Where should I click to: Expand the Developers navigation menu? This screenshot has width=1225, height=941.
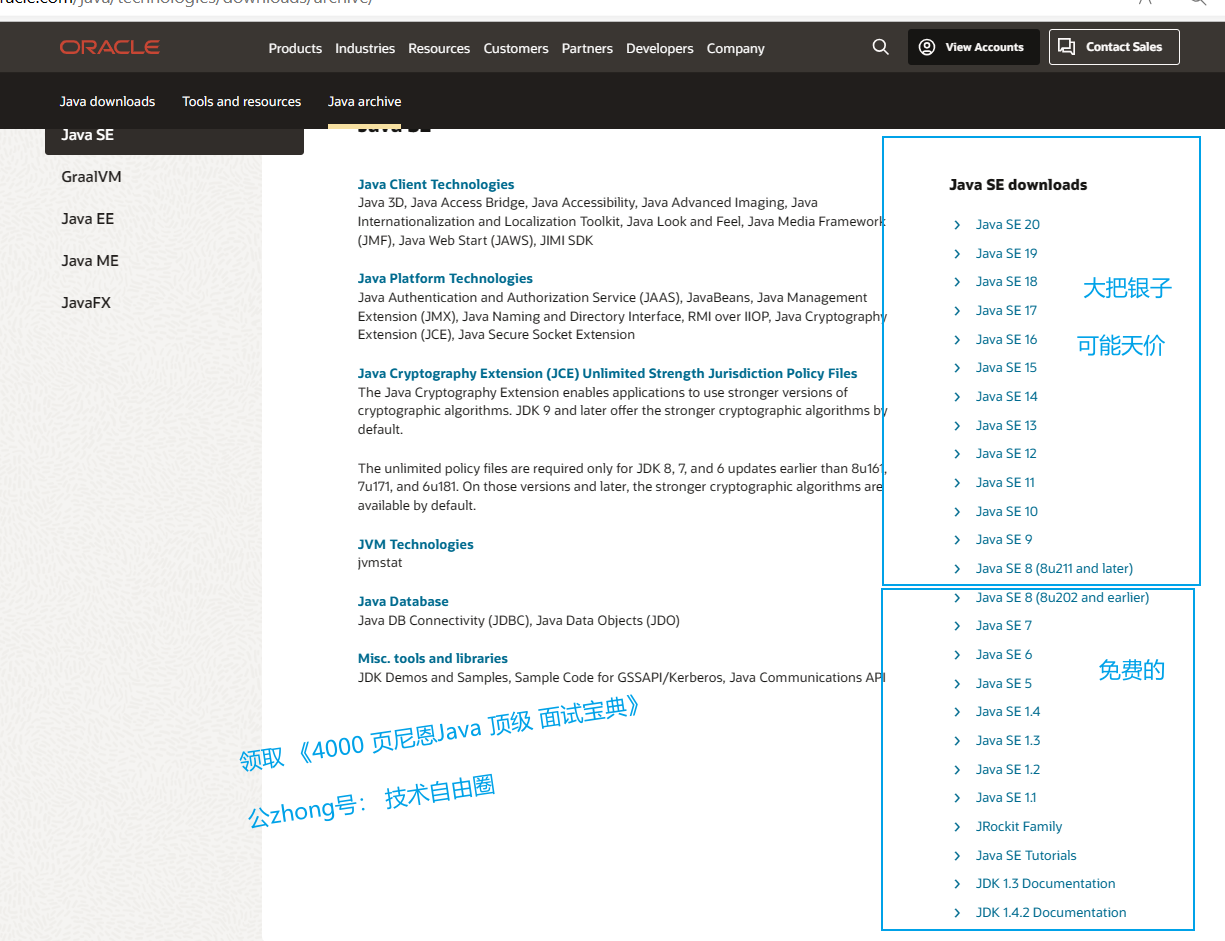point(659,48)
